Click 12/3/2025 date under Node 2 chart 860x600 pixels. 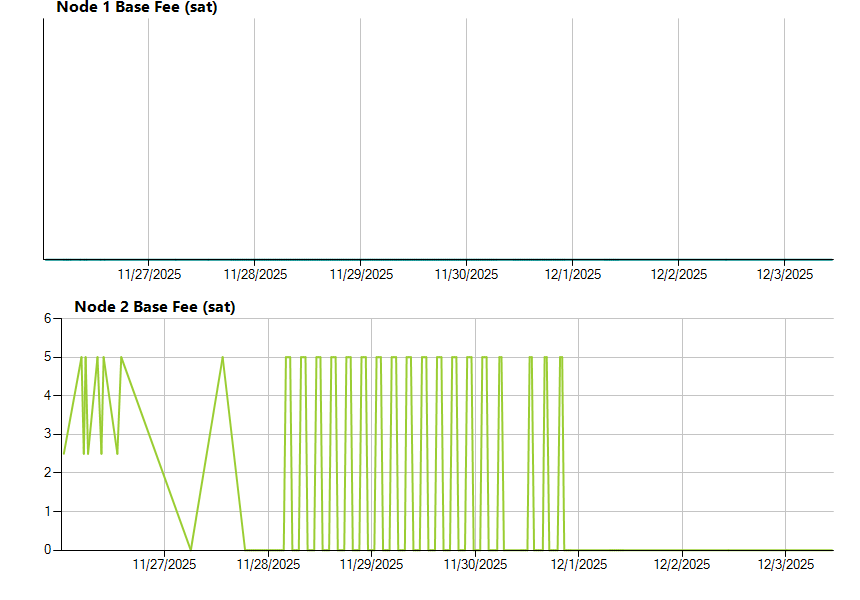tap(786, 565)
